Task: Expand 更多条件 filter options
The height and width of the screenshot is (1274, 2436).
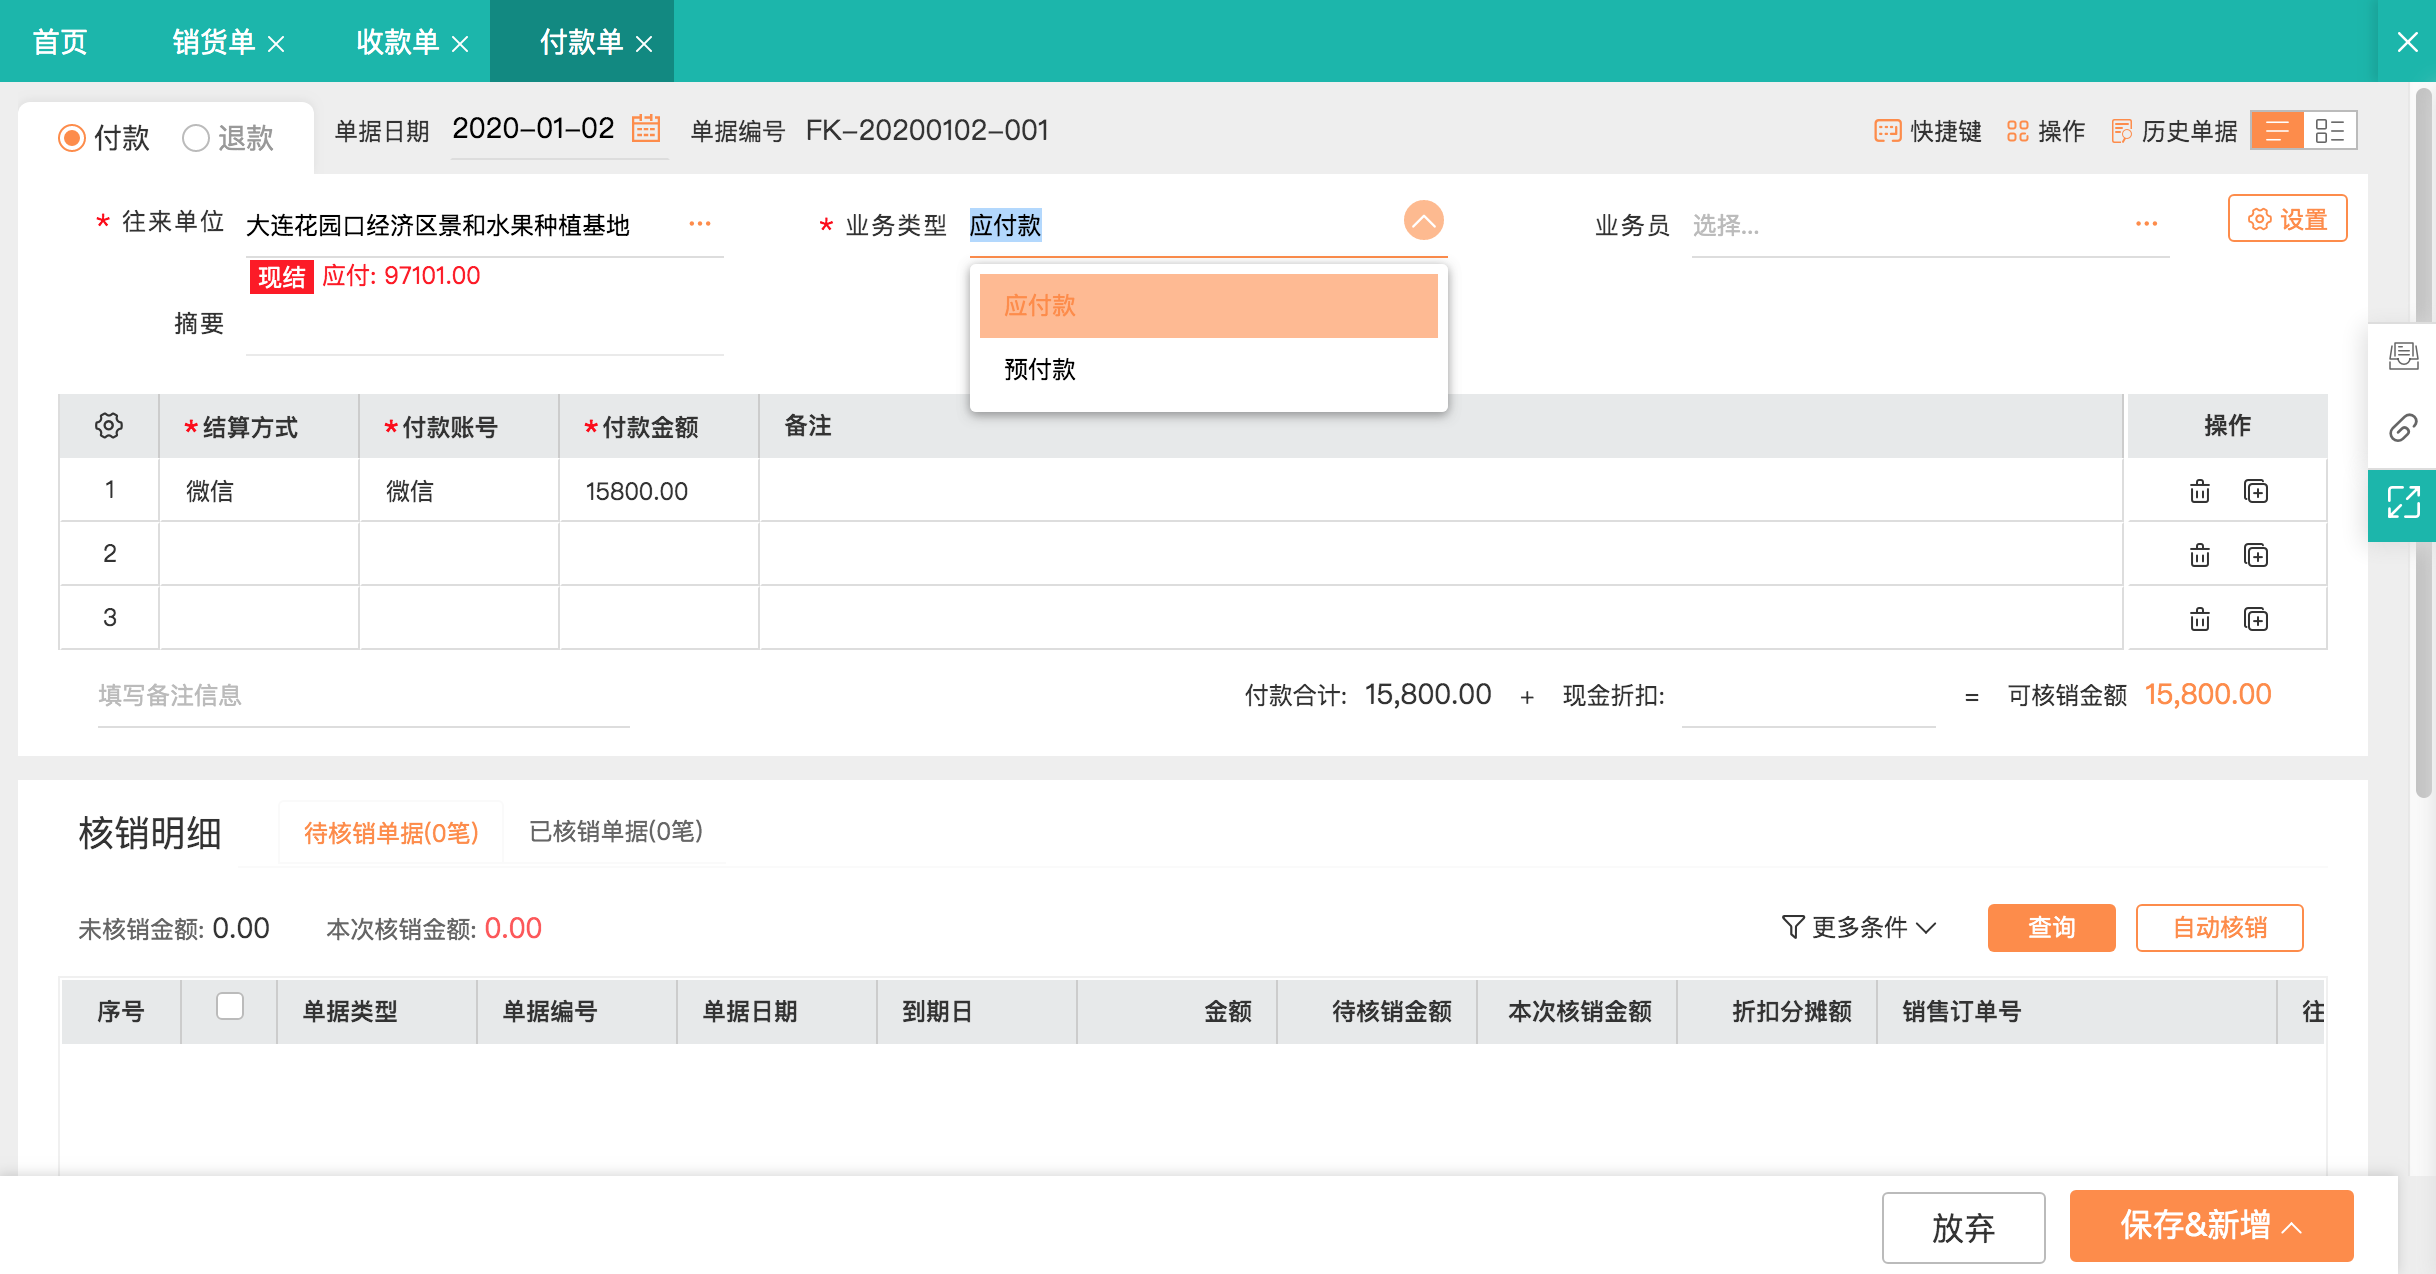Action: [x=1861, y=928]
